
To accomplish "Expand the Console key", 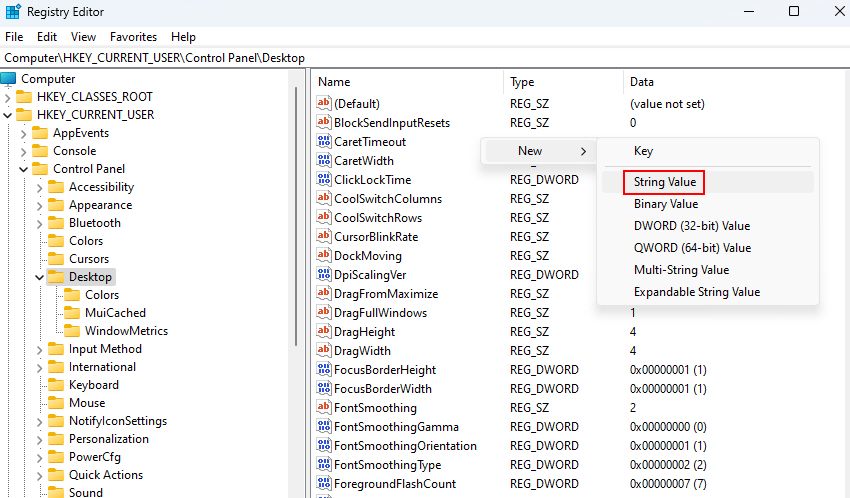I will click(23, 151).
